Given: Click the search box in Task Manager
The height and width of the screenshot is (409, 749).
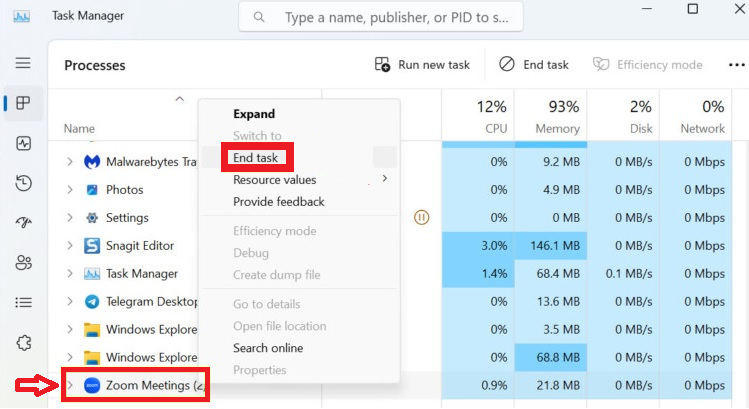Looking at the screenshot, I should tap(381, 17).
